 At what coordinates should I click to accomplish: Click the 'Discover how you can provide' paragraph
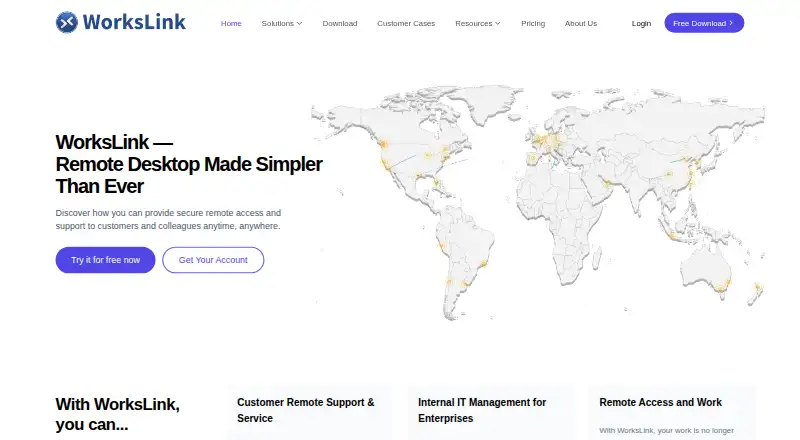[168, 219]
